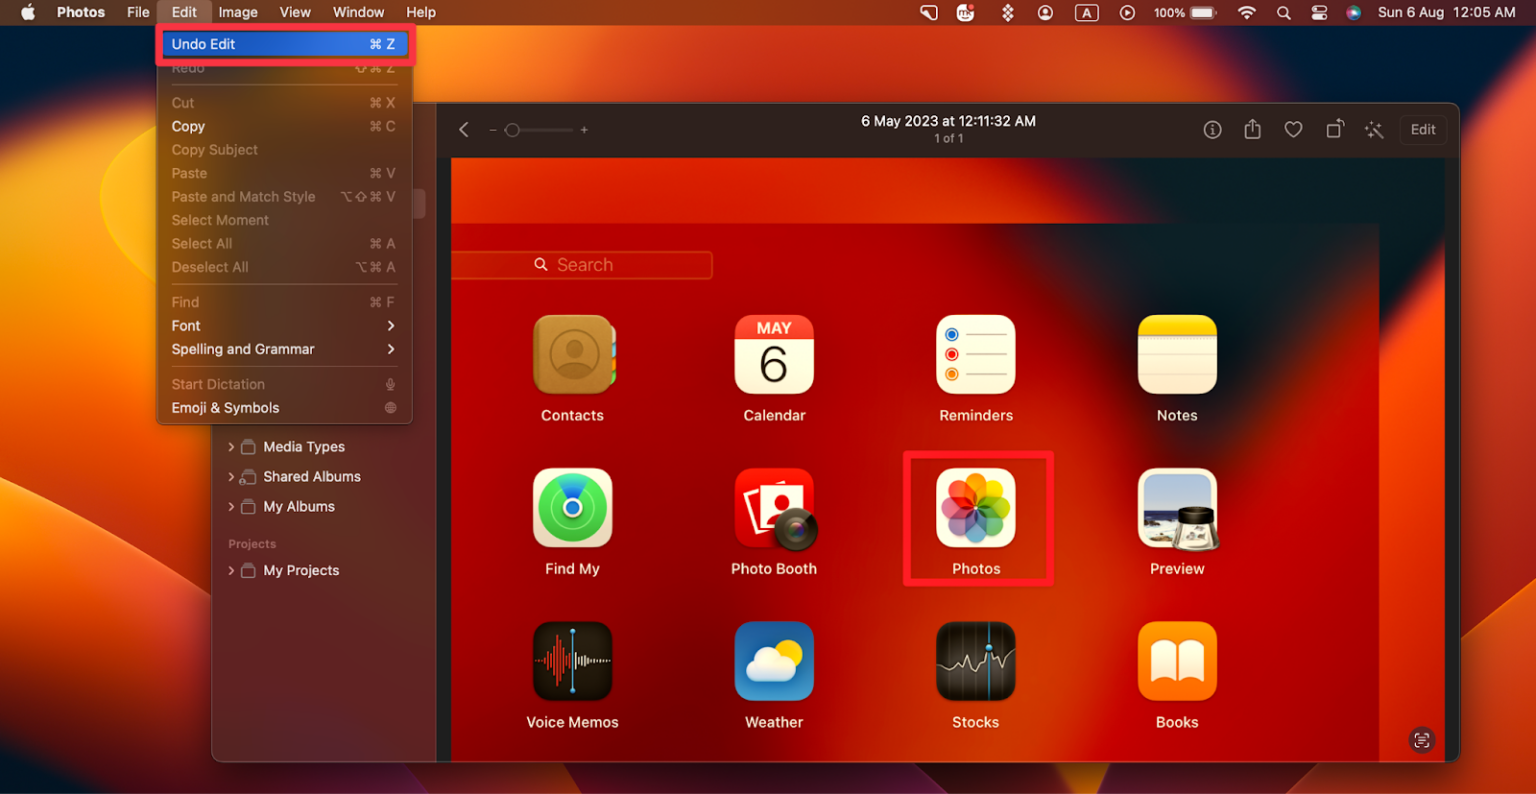
Task: Zoom out using the minus icon
Action: point(493,130)
